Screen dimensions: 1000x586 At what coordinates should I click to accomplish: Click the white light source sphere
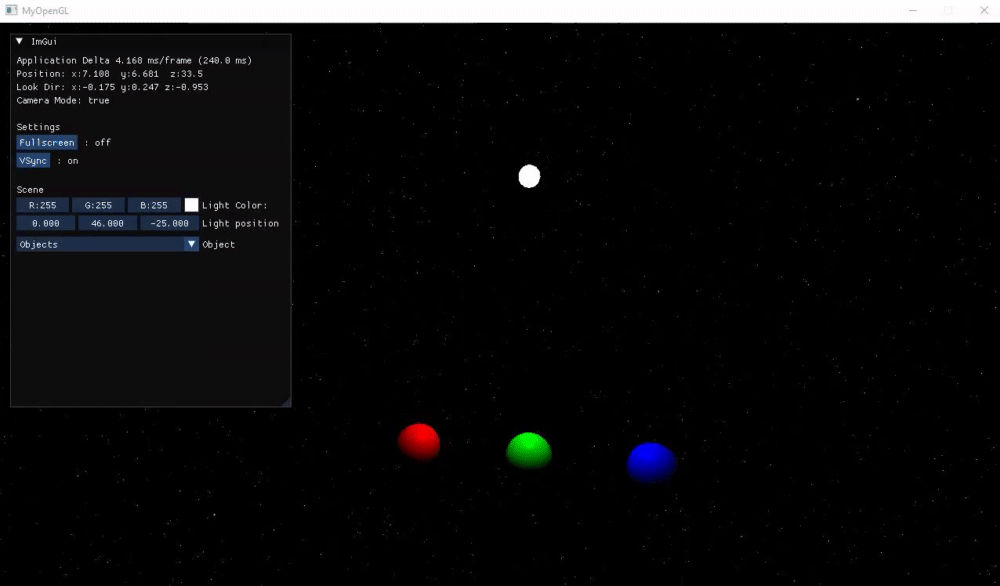click(x=529, y=177)
